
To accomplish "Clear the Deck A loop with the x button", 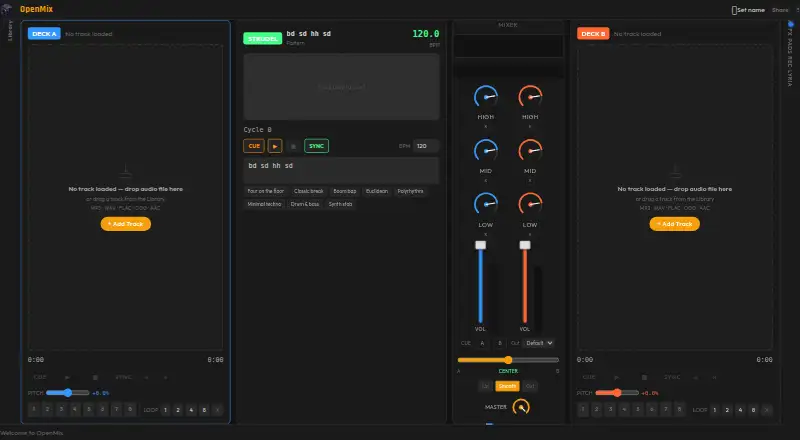I will point(217,410).
